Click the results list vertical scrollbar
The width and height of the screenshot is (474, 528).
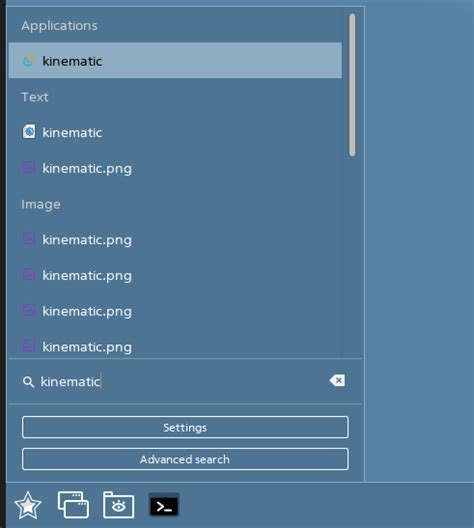(352, 85)
